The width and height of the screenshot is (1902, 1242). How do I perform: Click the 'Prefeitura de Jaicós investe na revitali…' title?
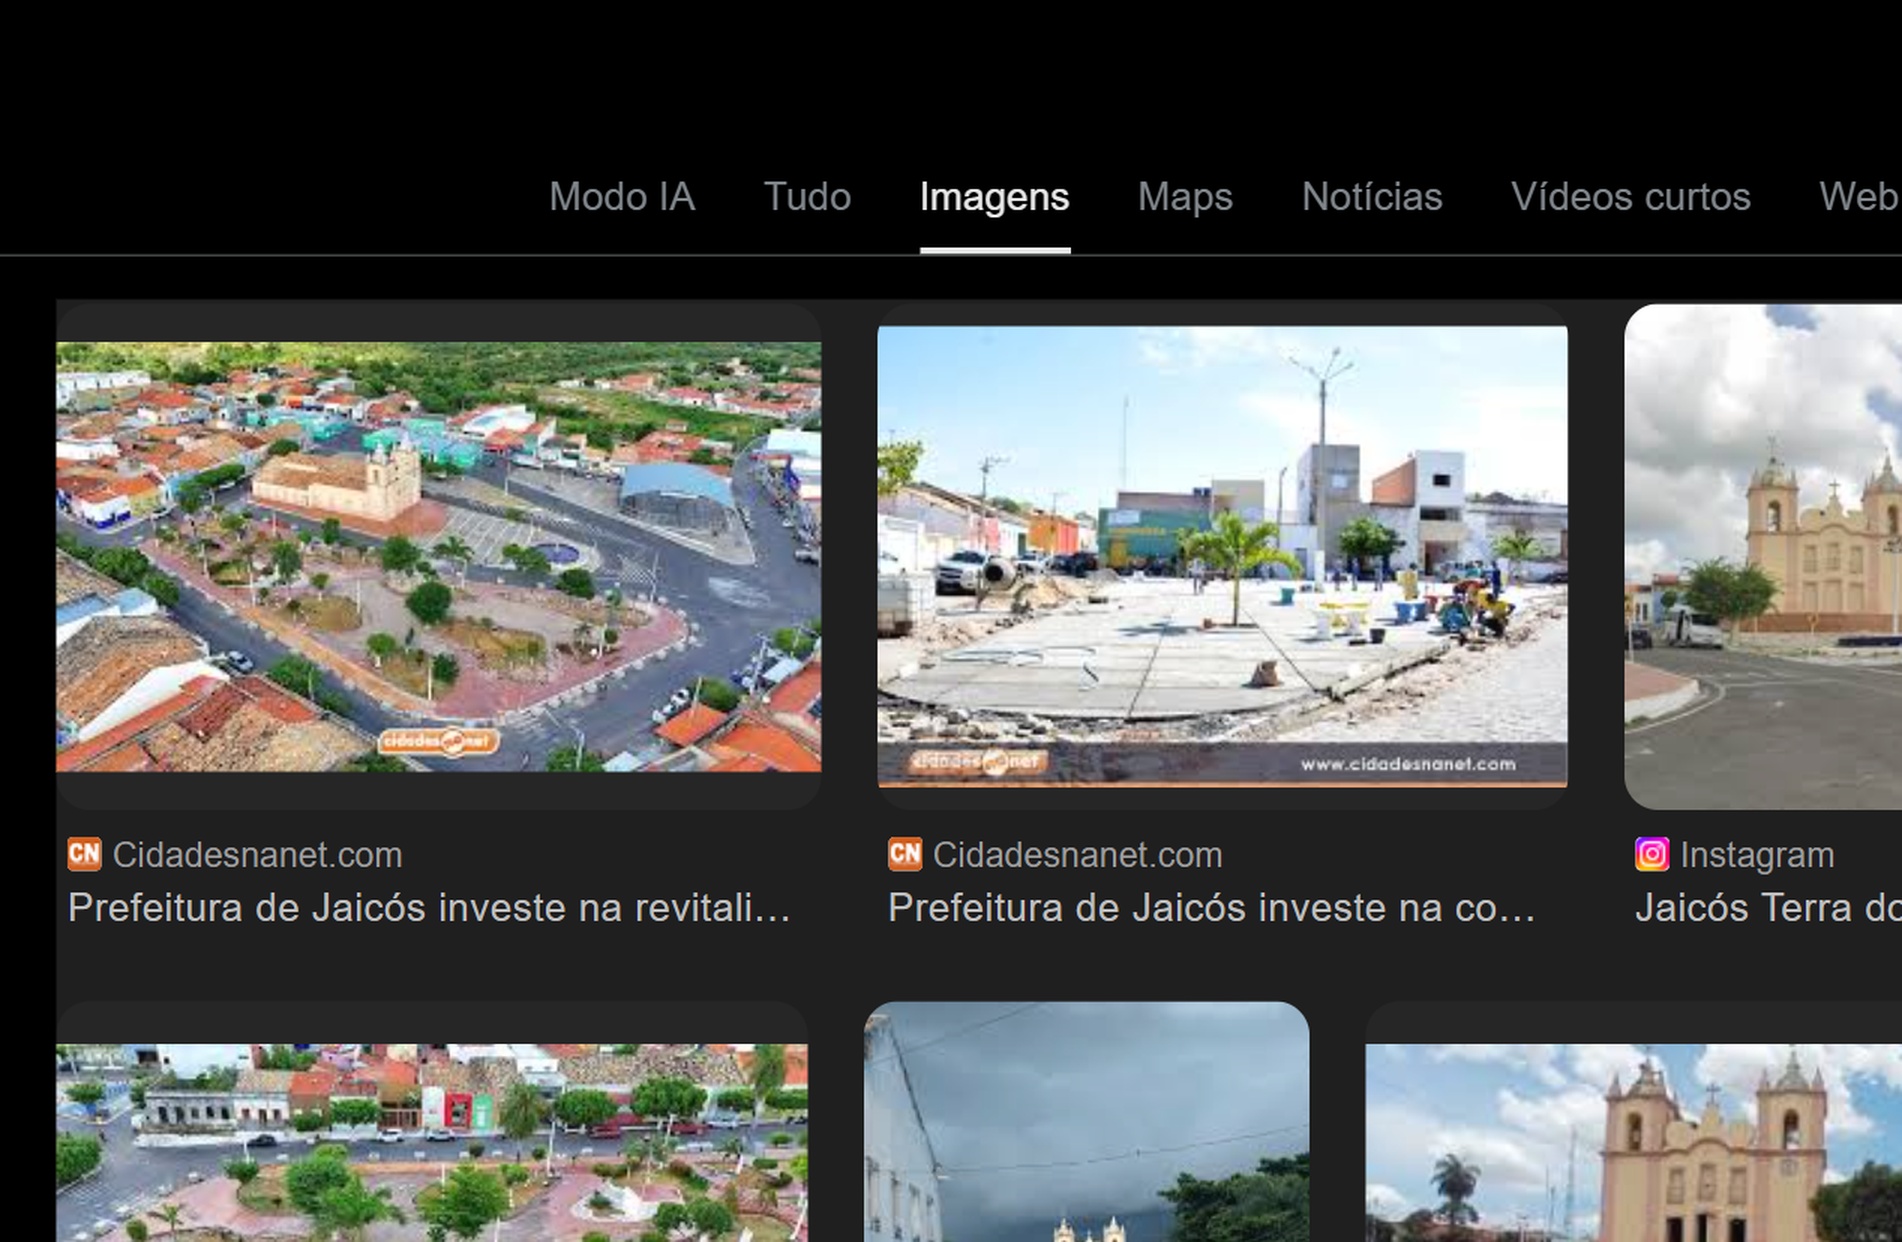tap(429, 908)
